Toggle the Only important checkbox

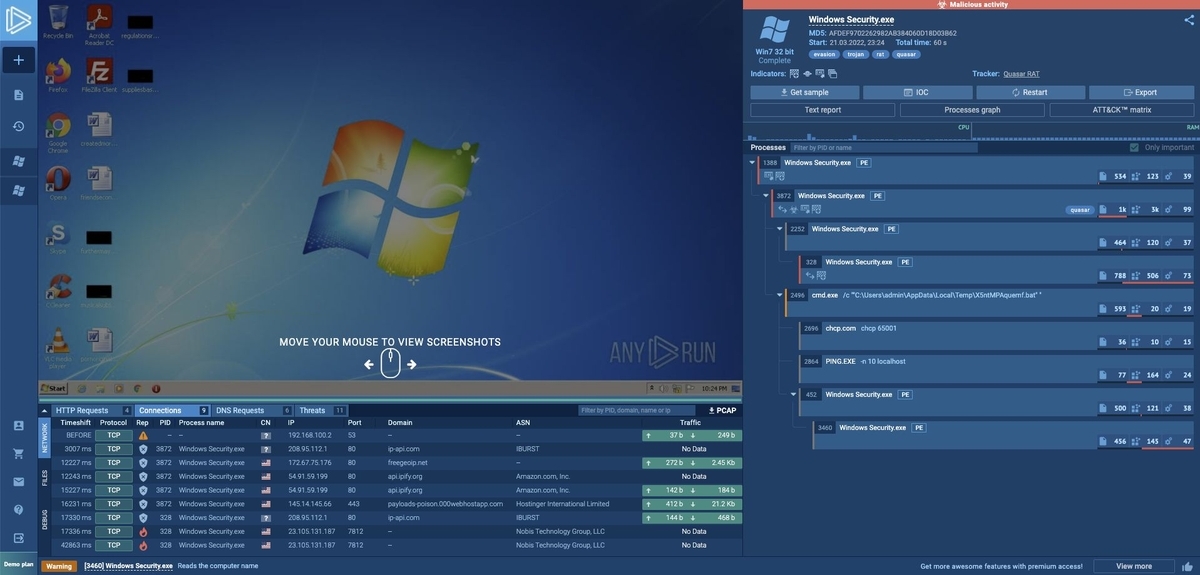coord(1134,147)
